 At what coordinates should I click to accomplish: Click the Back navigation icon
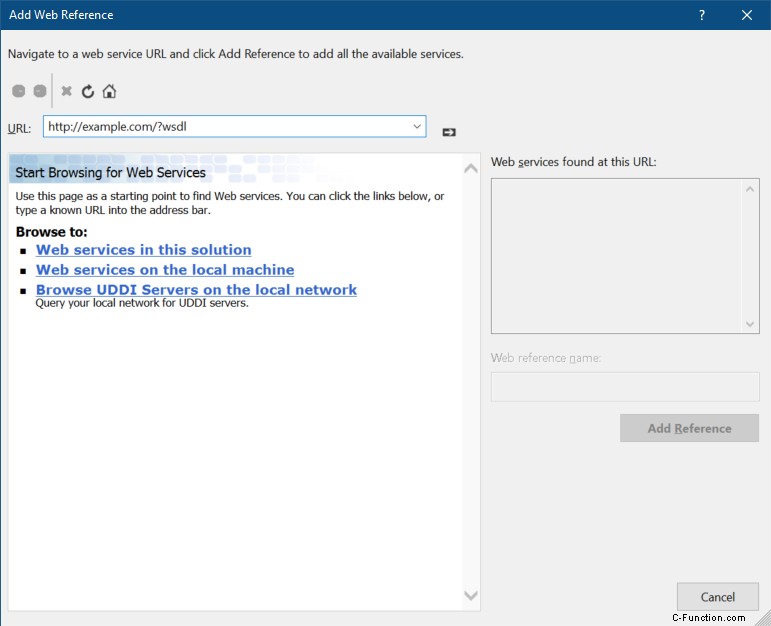[18, 91]
